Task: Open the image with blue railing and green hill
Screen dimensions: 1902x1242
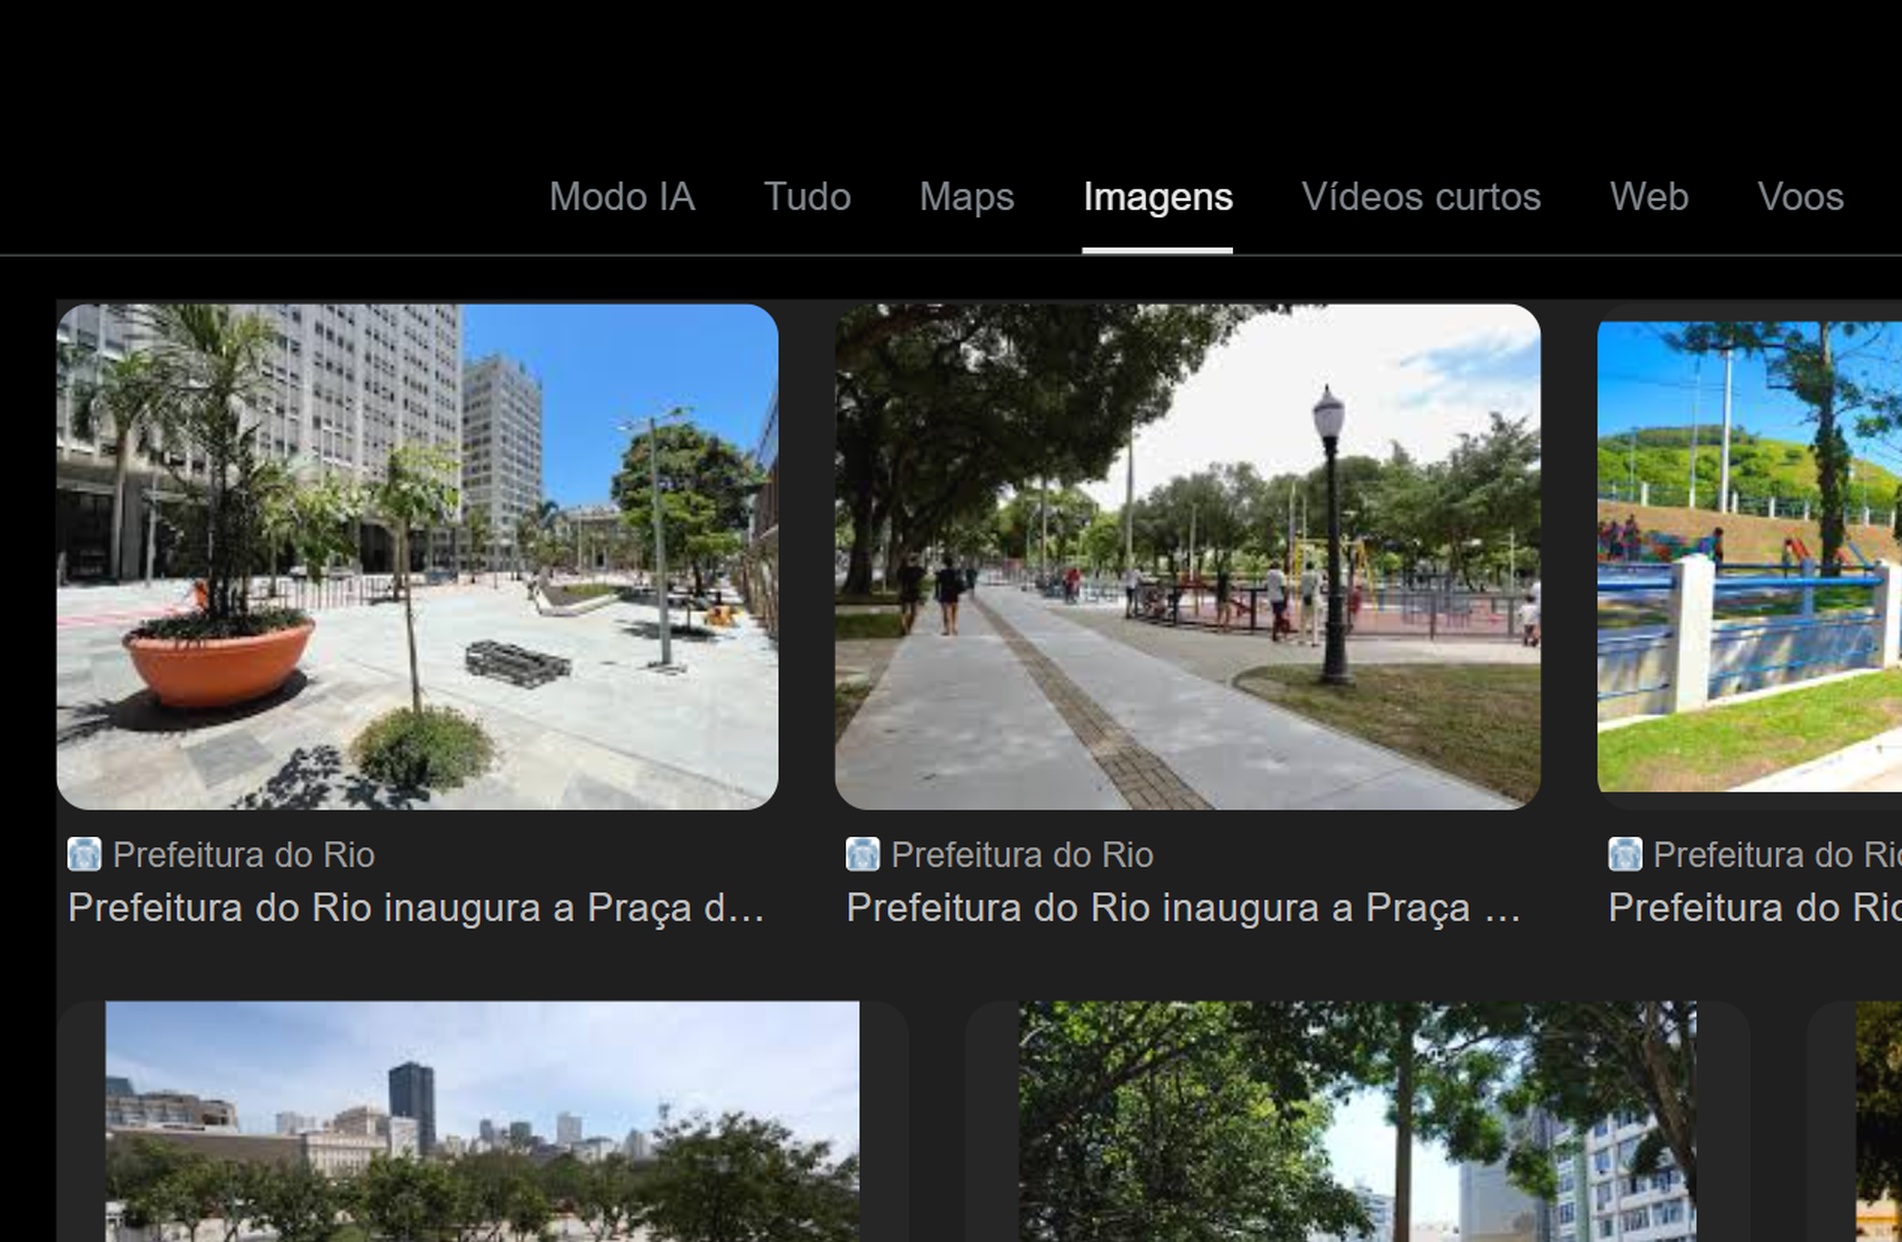Action: tap(1749, 556)
